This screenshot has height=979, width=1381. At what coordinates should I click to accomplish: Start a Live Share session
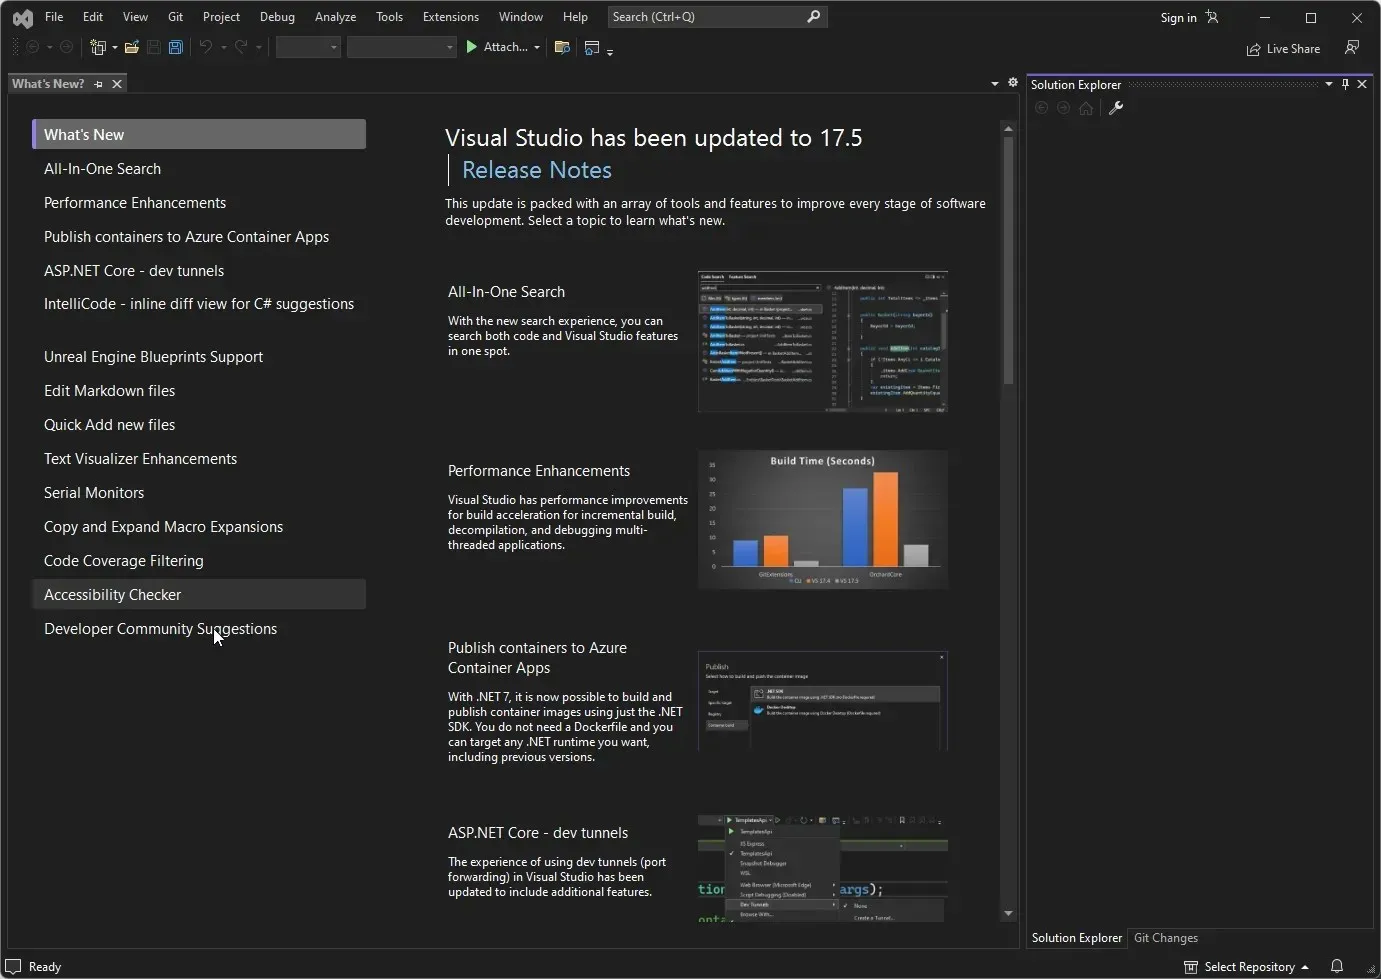tap(1283, 48)
